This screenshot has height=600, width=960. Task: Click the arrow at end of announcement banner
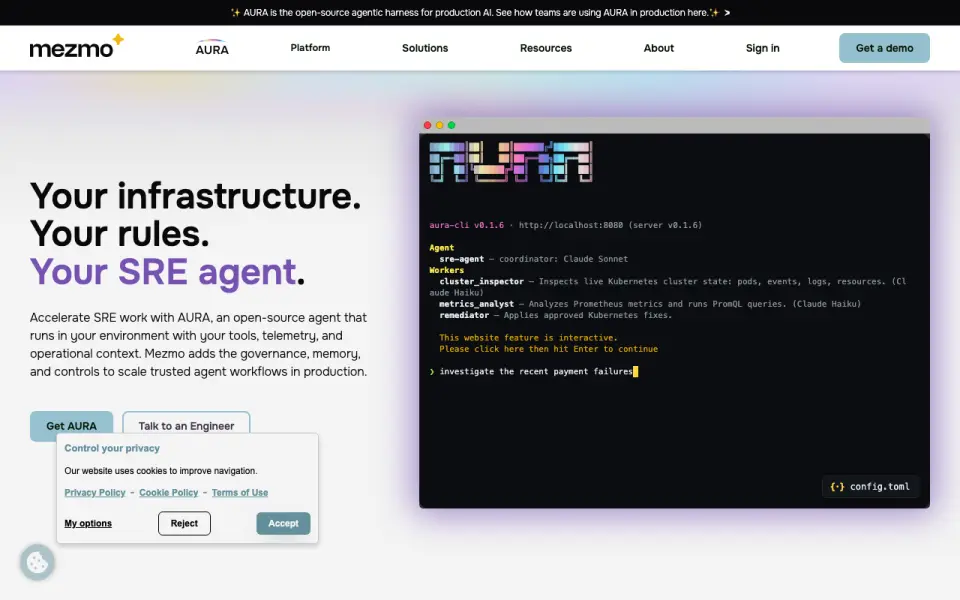[x=727, y=12]
